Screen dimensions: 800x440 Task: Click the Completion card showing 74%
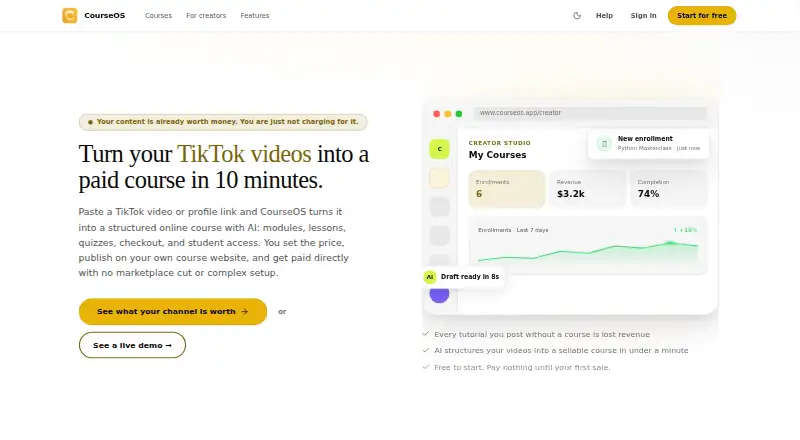tap(668, 189)
